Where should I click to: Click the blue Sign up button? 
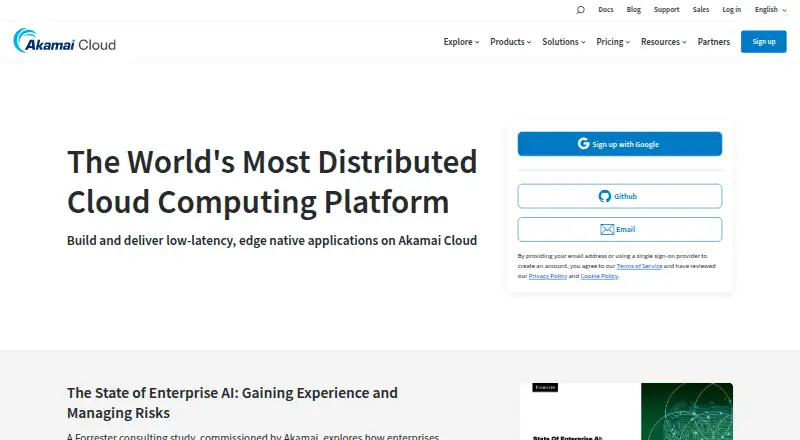point(764,42)
